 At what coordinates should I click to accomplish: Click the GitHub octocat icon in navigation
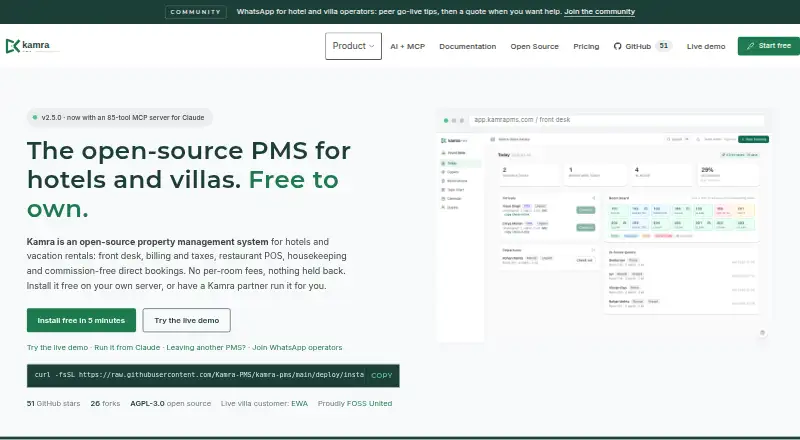[x=617, y=46]
